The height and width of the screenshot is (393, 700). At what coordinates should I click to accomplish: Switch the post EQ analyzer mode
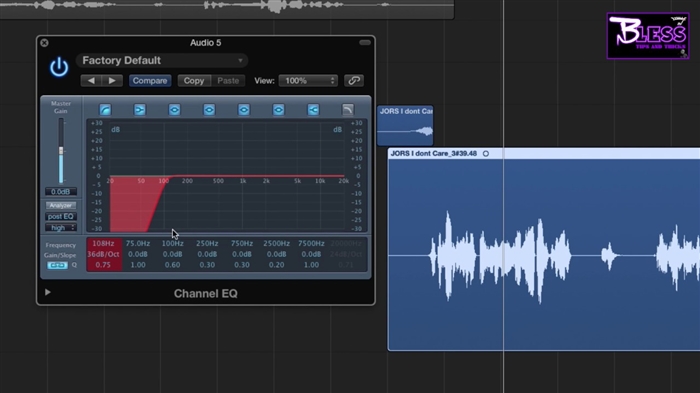point(61,217)
